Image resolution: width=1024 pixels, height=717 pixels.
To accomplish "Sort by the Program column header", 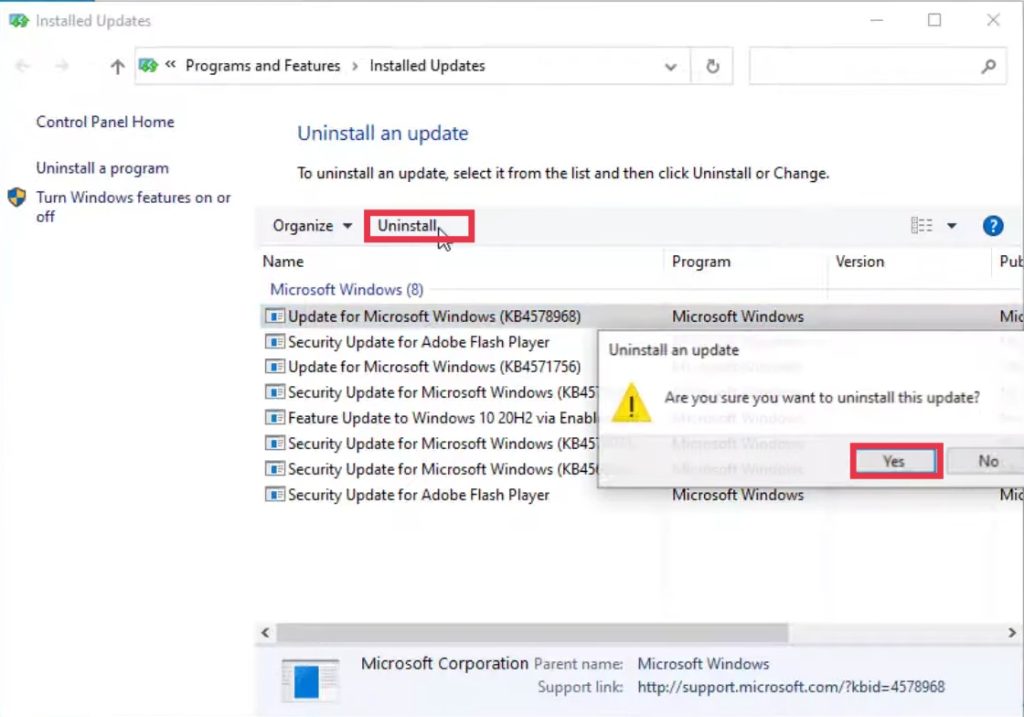I will (701, 262).
